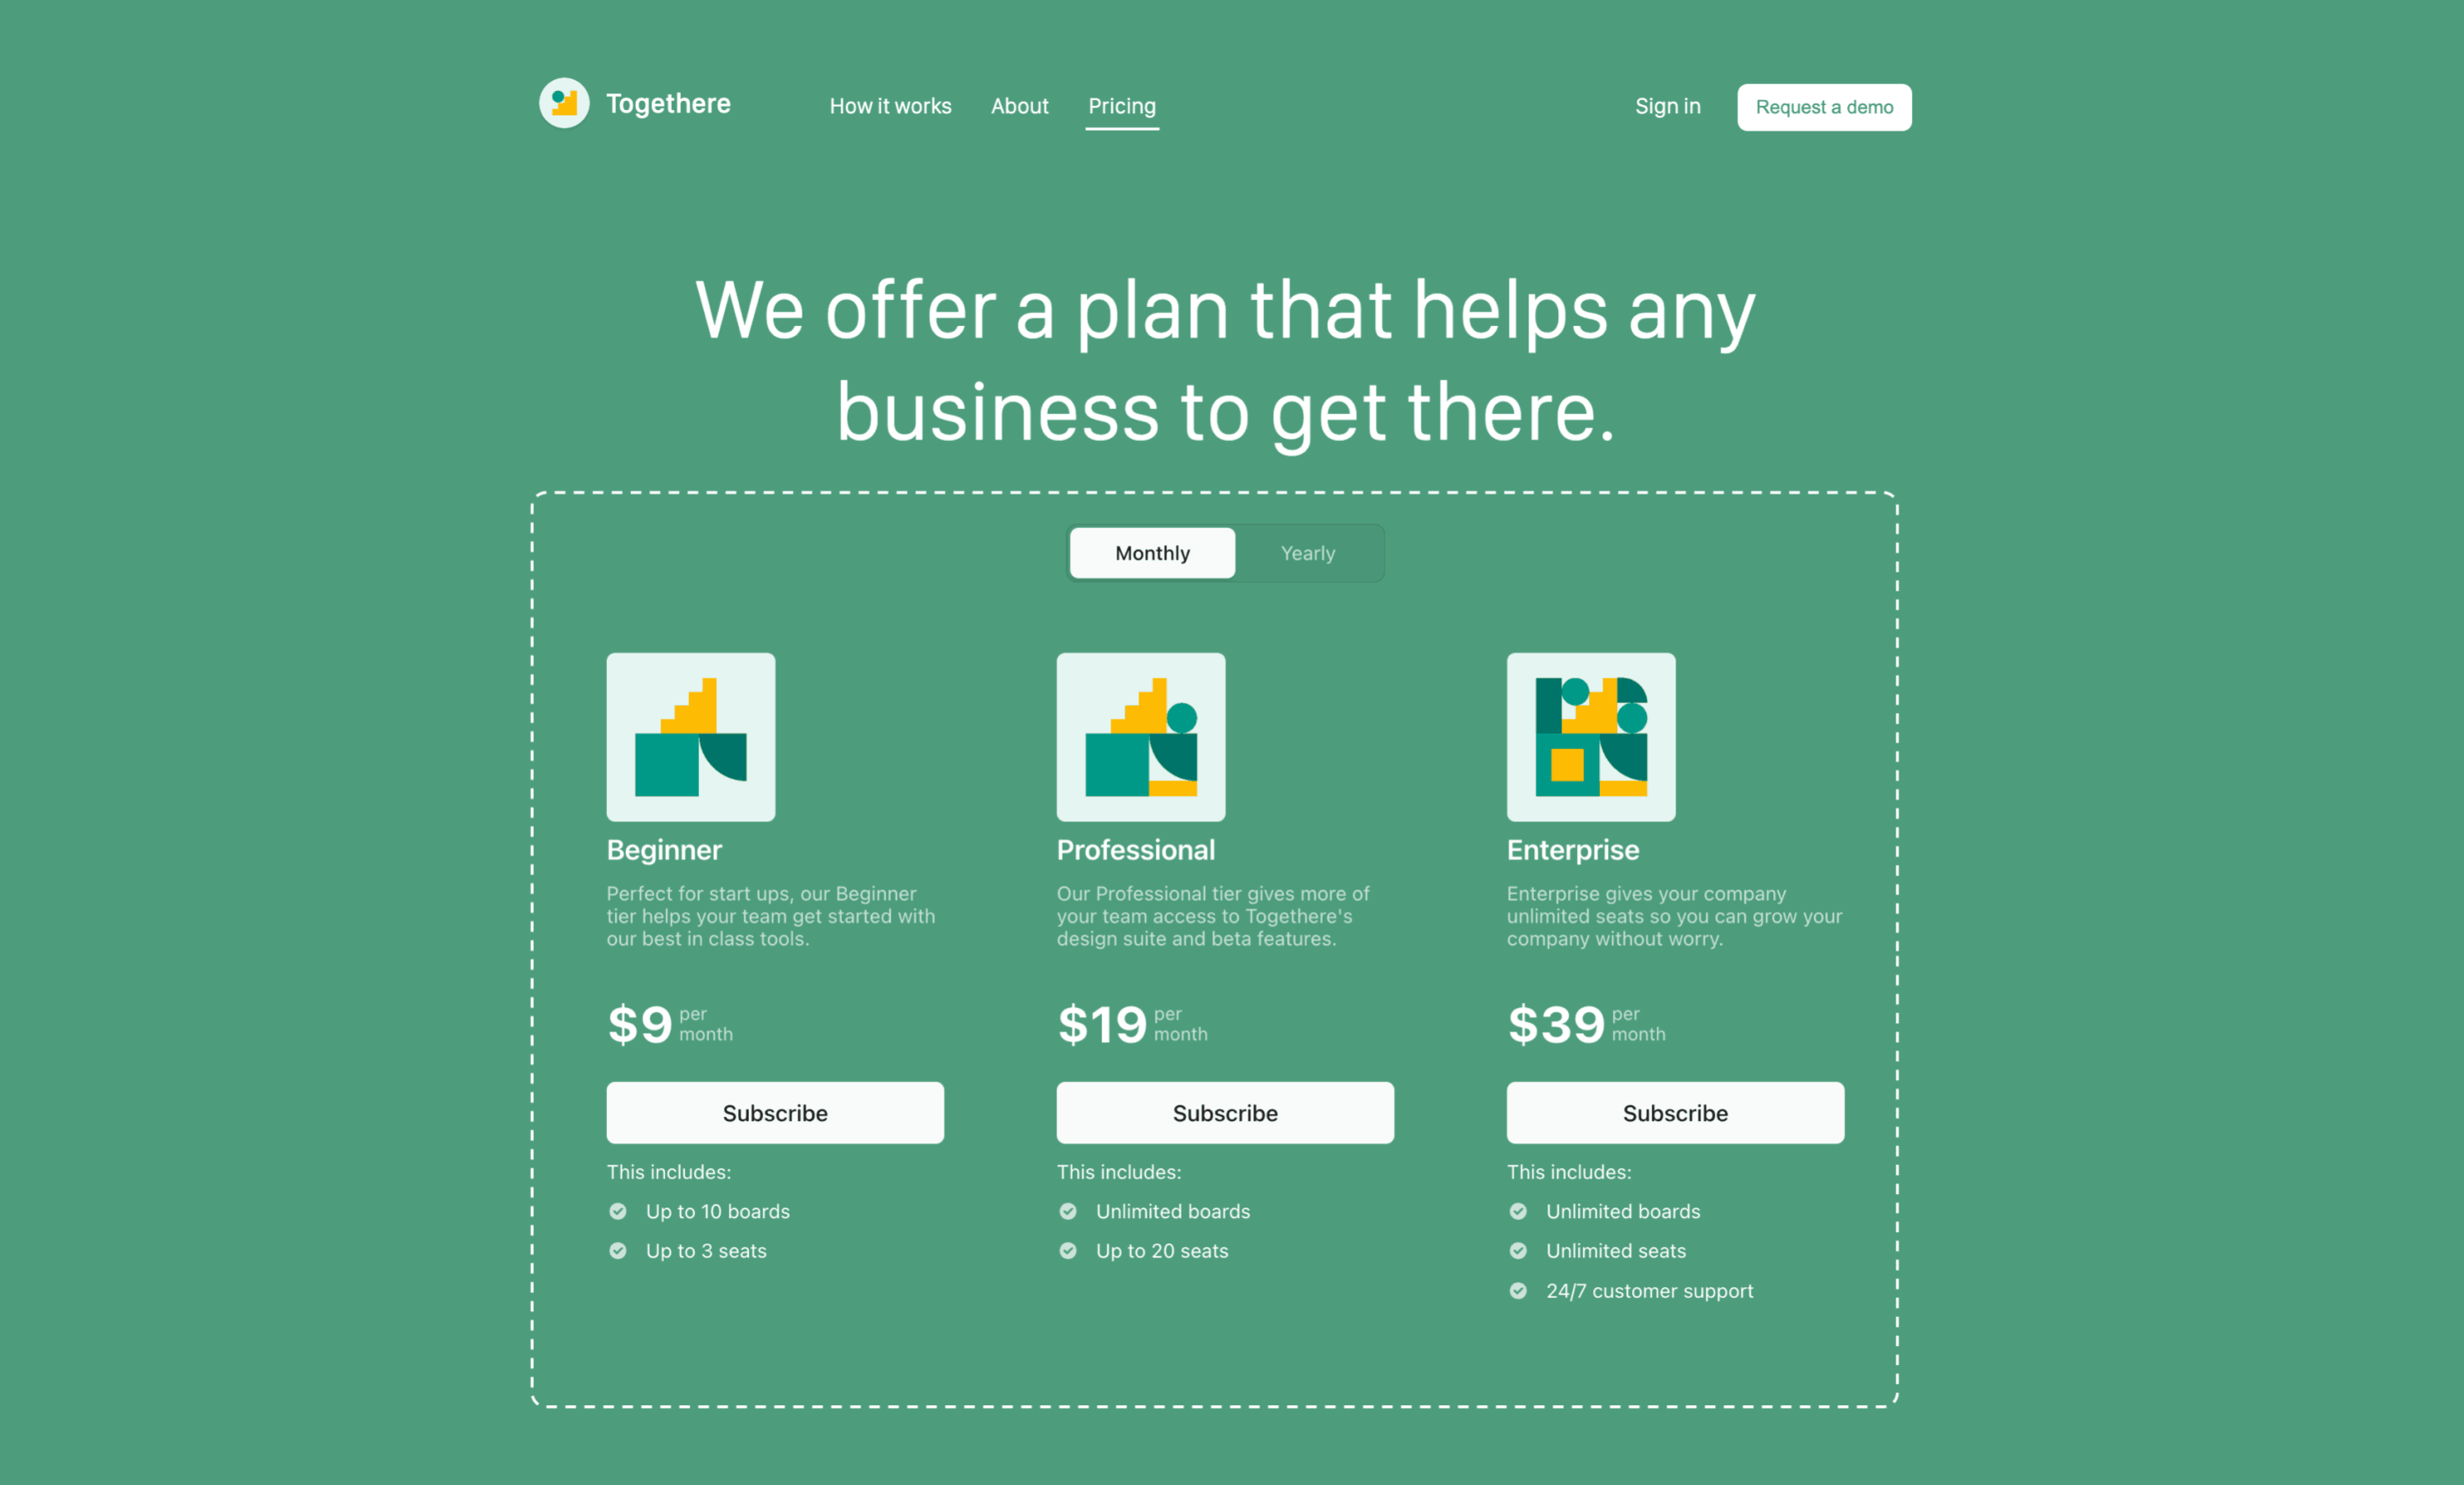Enable the Beginner plan Subscribe button

pyautogui.click(x=776, y=1112)
